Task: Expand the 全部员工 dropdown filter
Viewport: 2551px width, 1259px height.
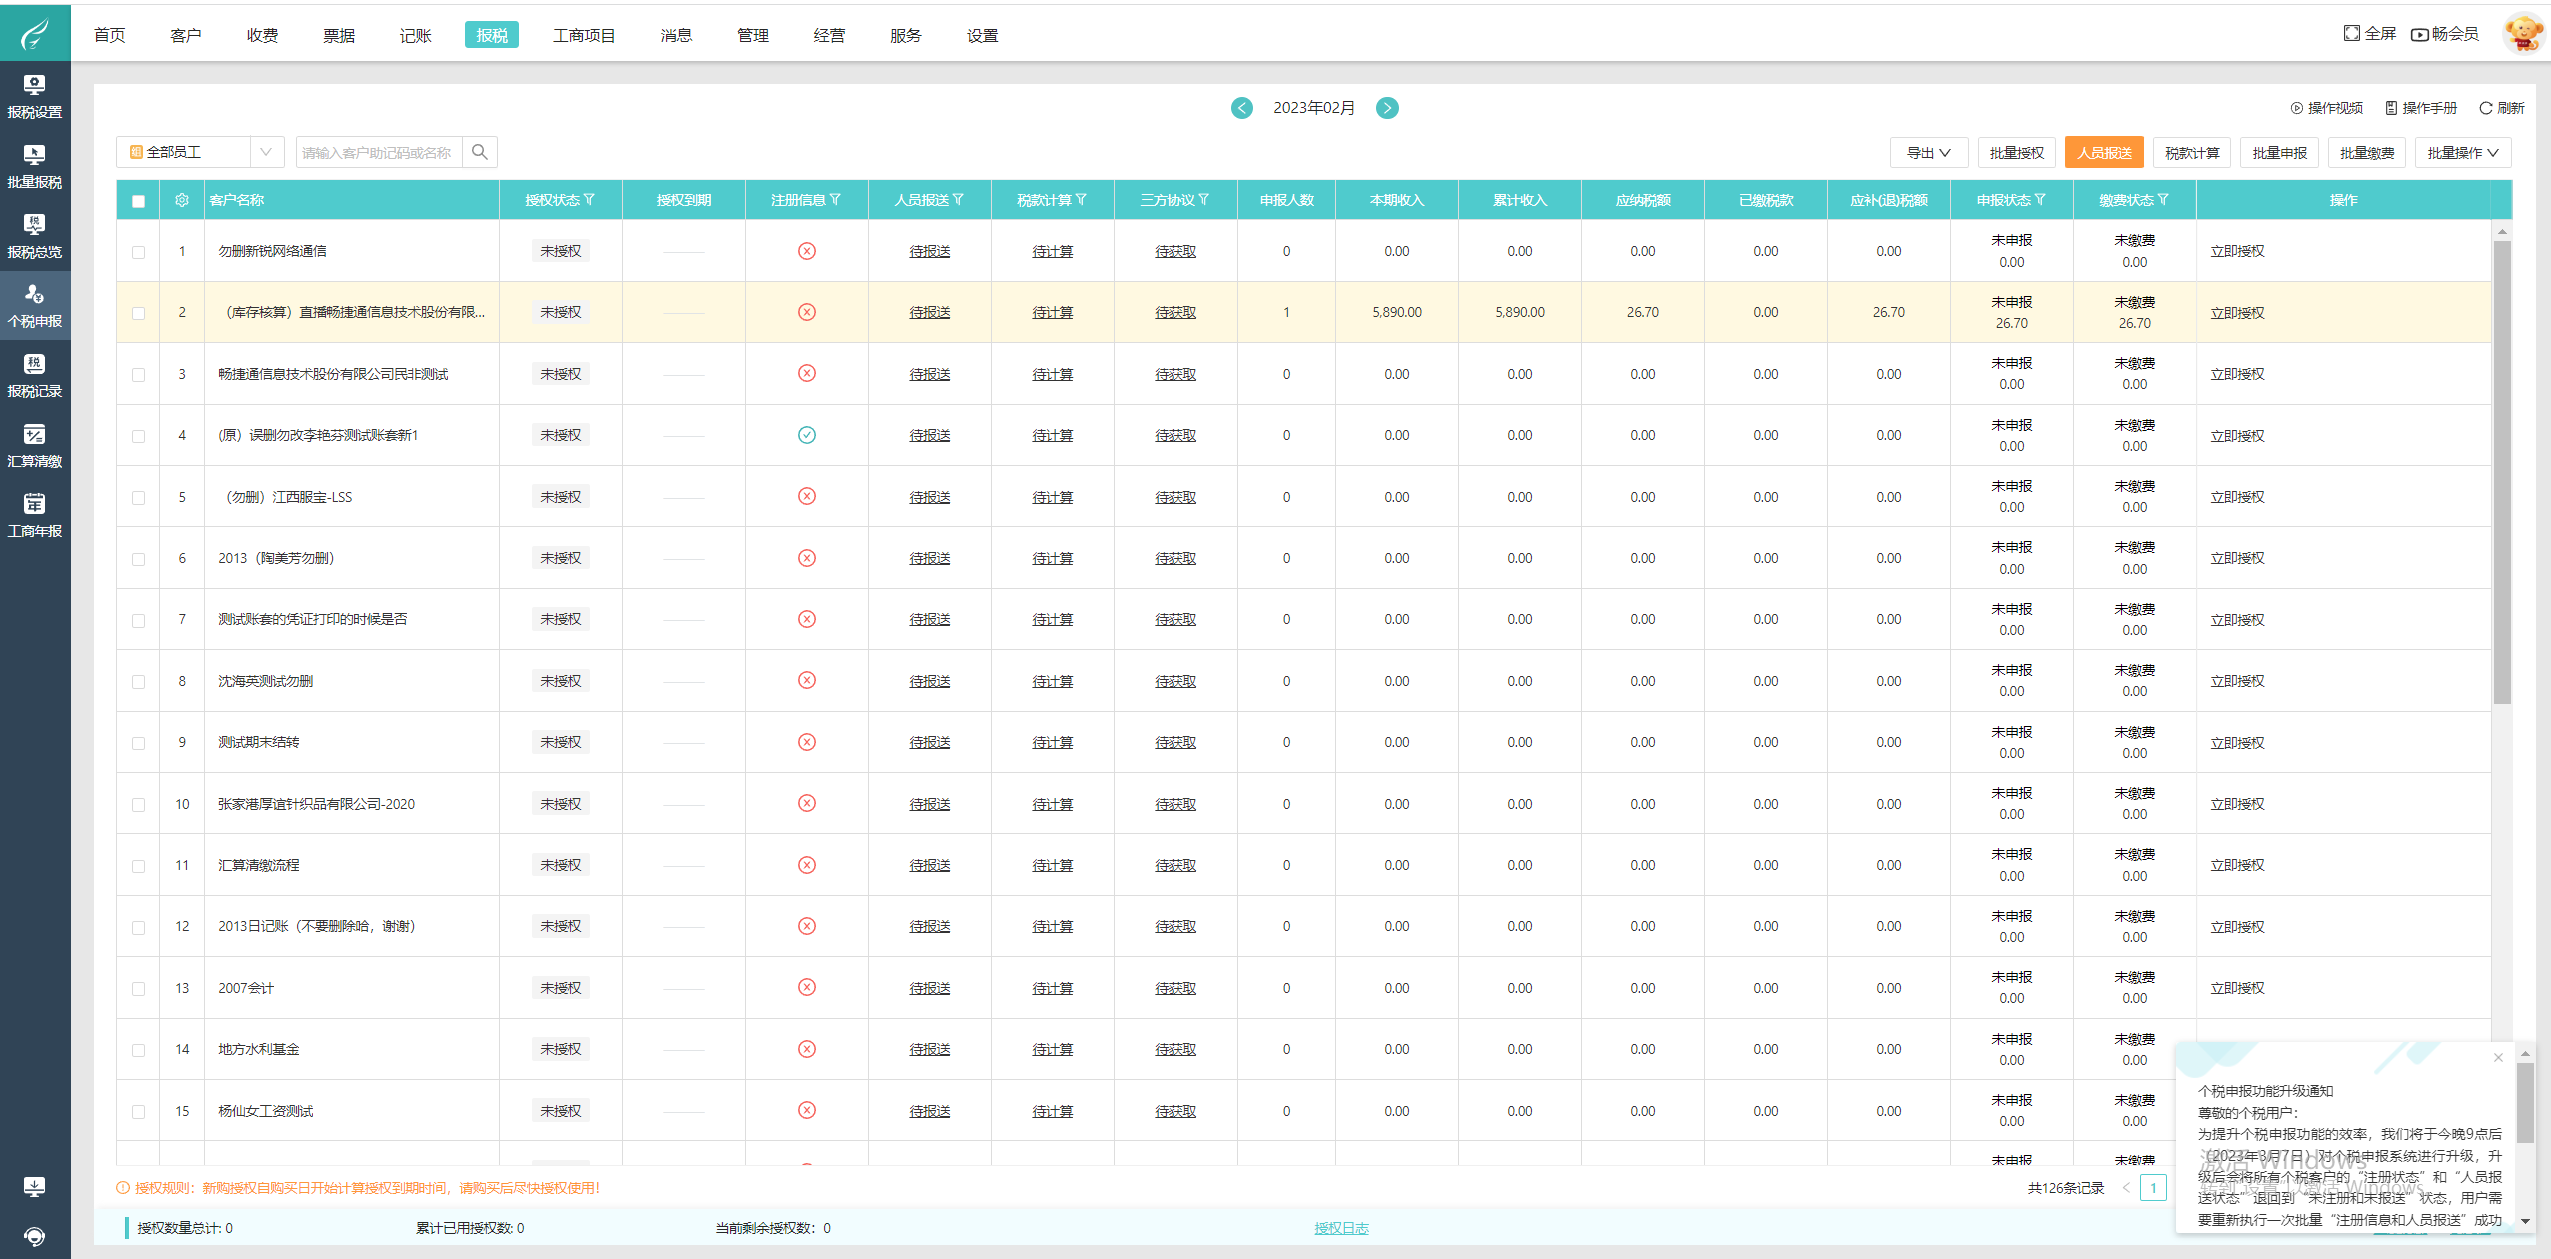Action: pyautogui.click(x=264, y=151)
